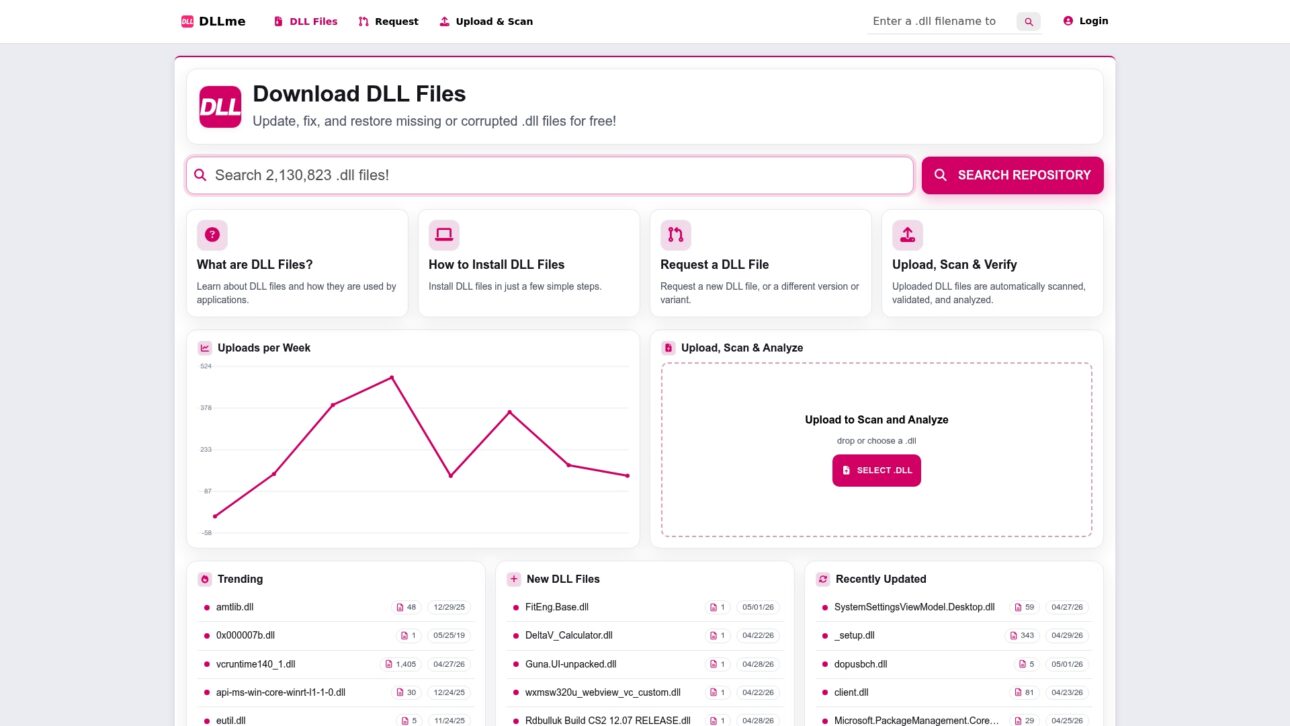Screen dimensions: 1290x726
Task: Open wxmsw320u_webview_vc_custom.dll entry
Action: point(602,692)
